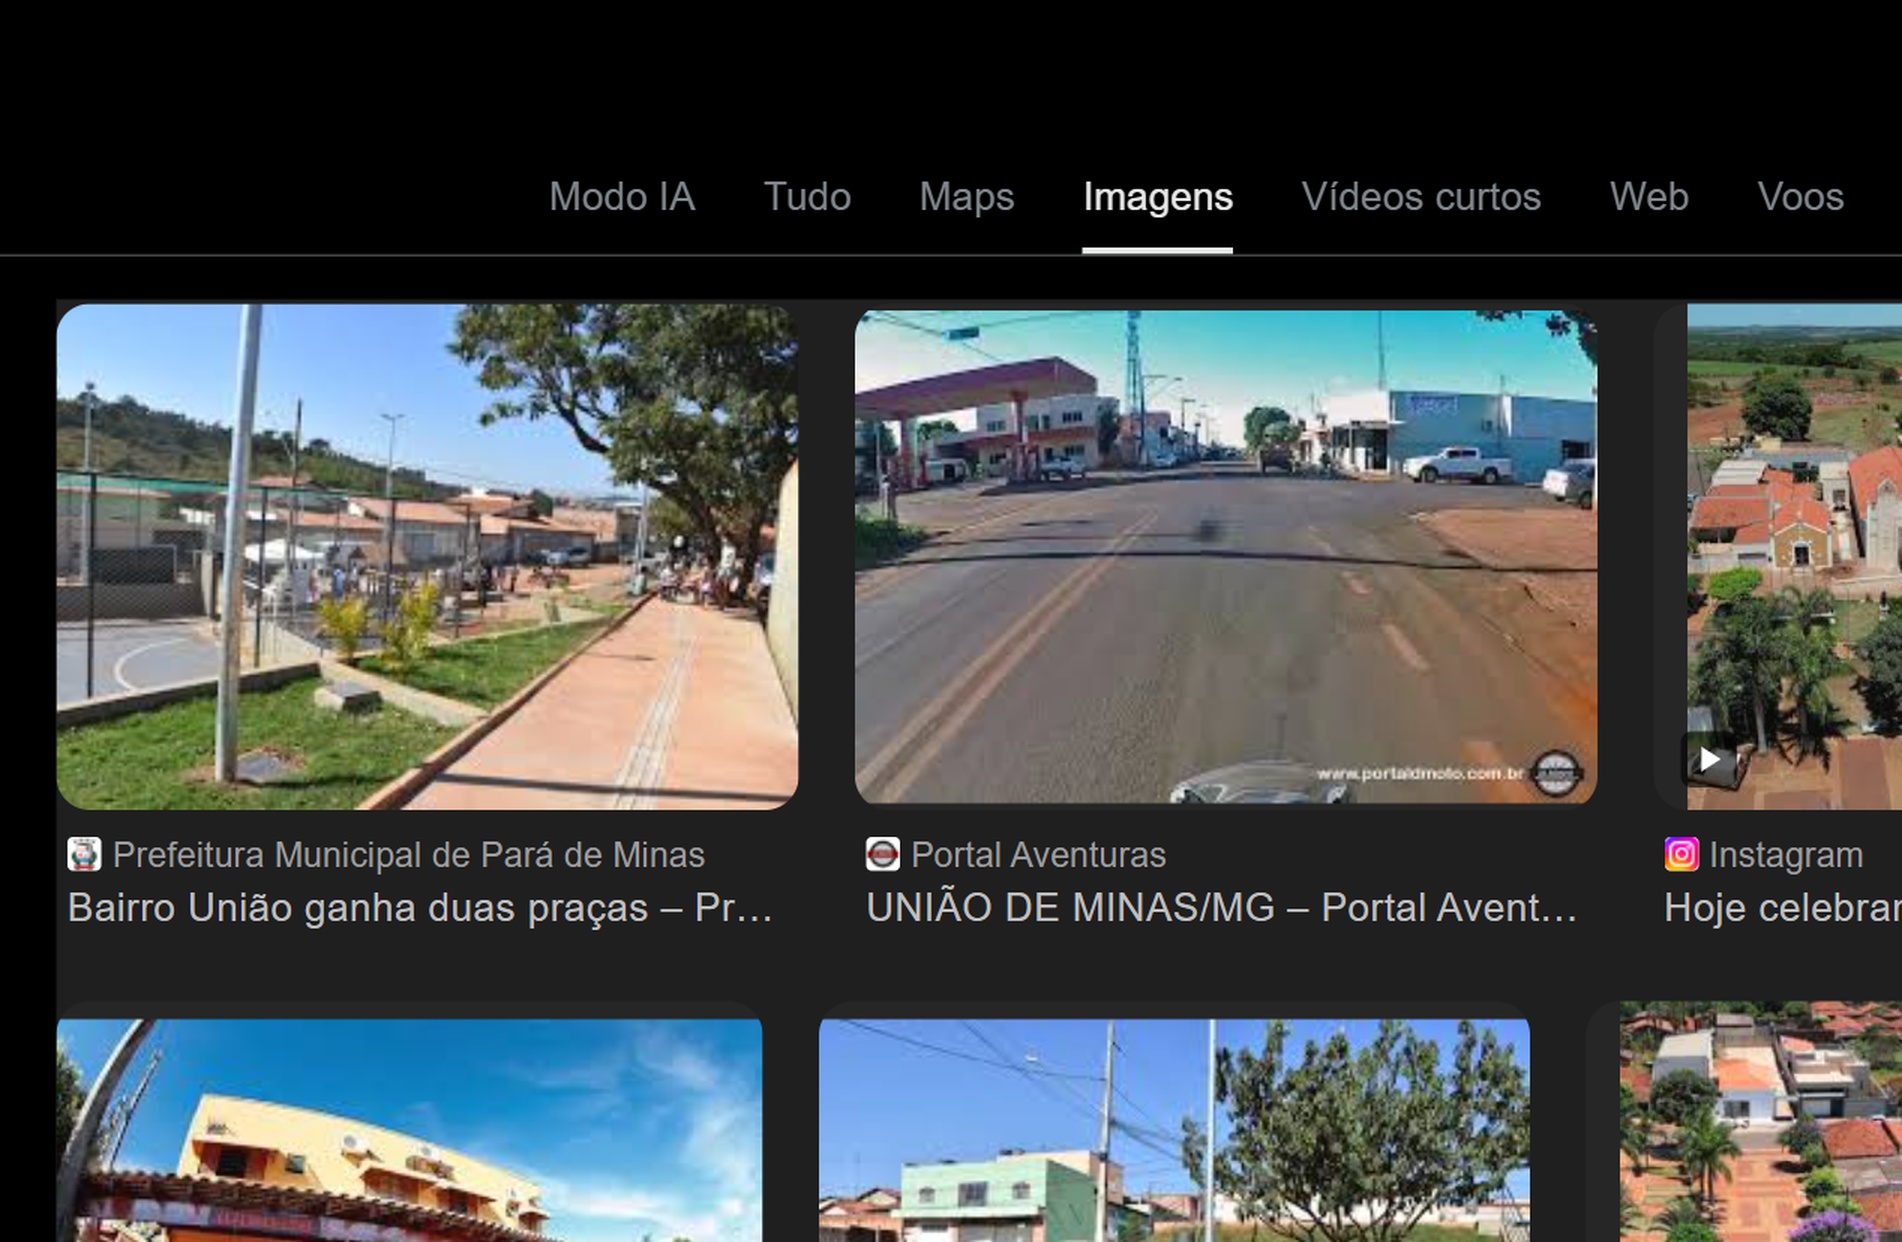1902x1242 pixels.
Task: Open the aerial red-roofed houses thumbnail
Action: (1760, 1122)
